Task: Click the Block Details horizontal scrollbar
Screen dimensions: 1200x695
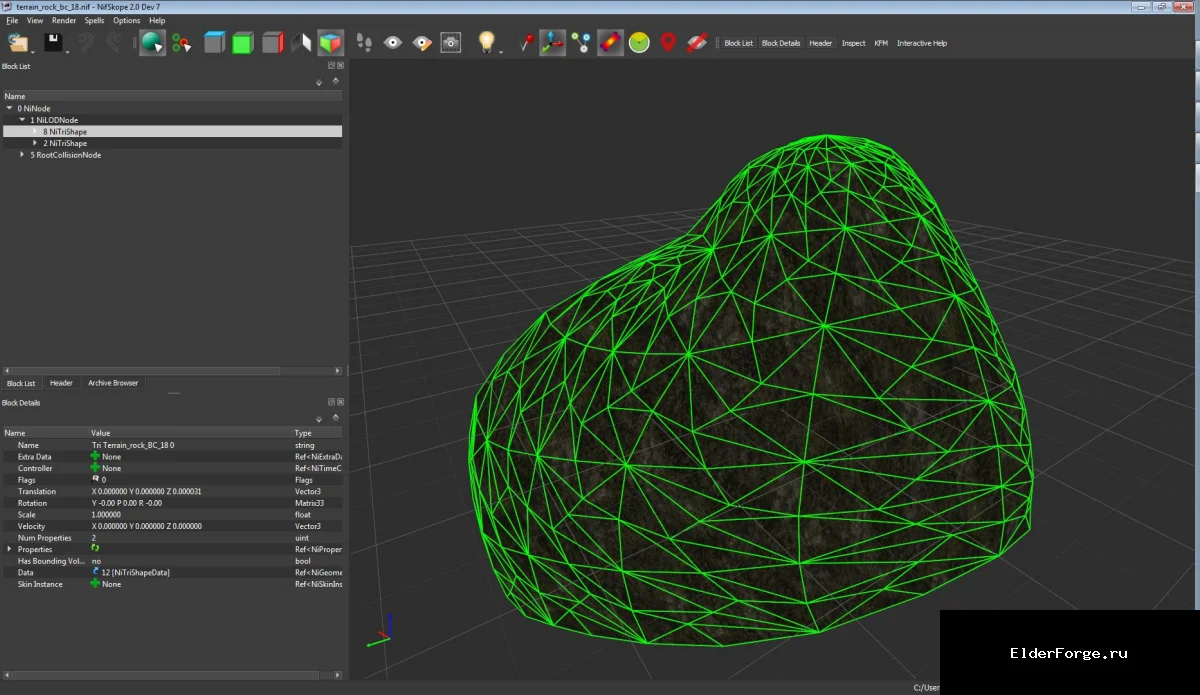Action: (x=170, y=675)
